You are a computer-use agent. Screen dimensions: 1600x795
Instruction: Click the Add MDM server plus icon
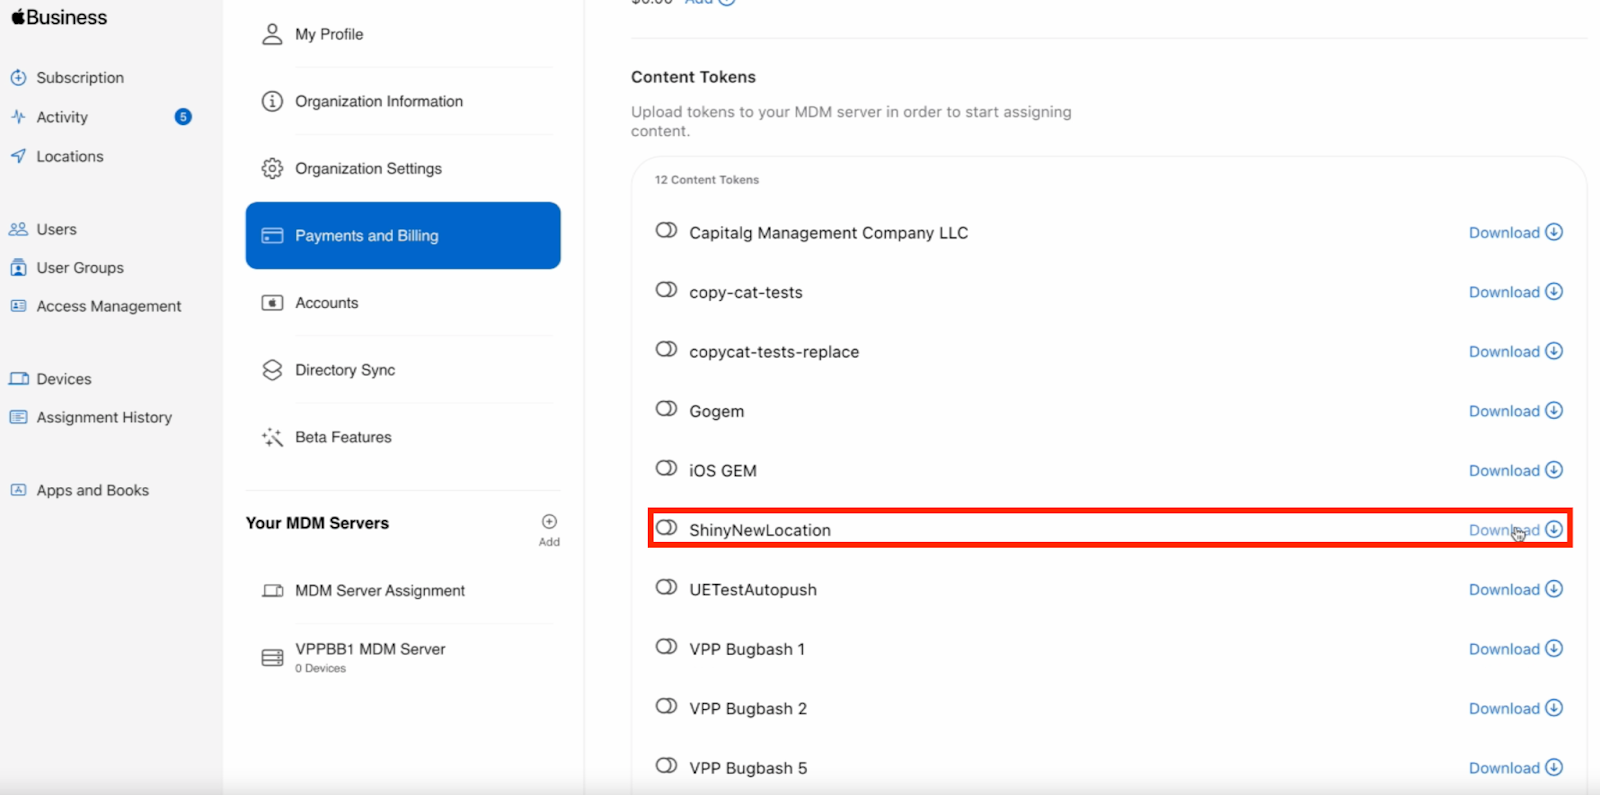pos(549,522)
